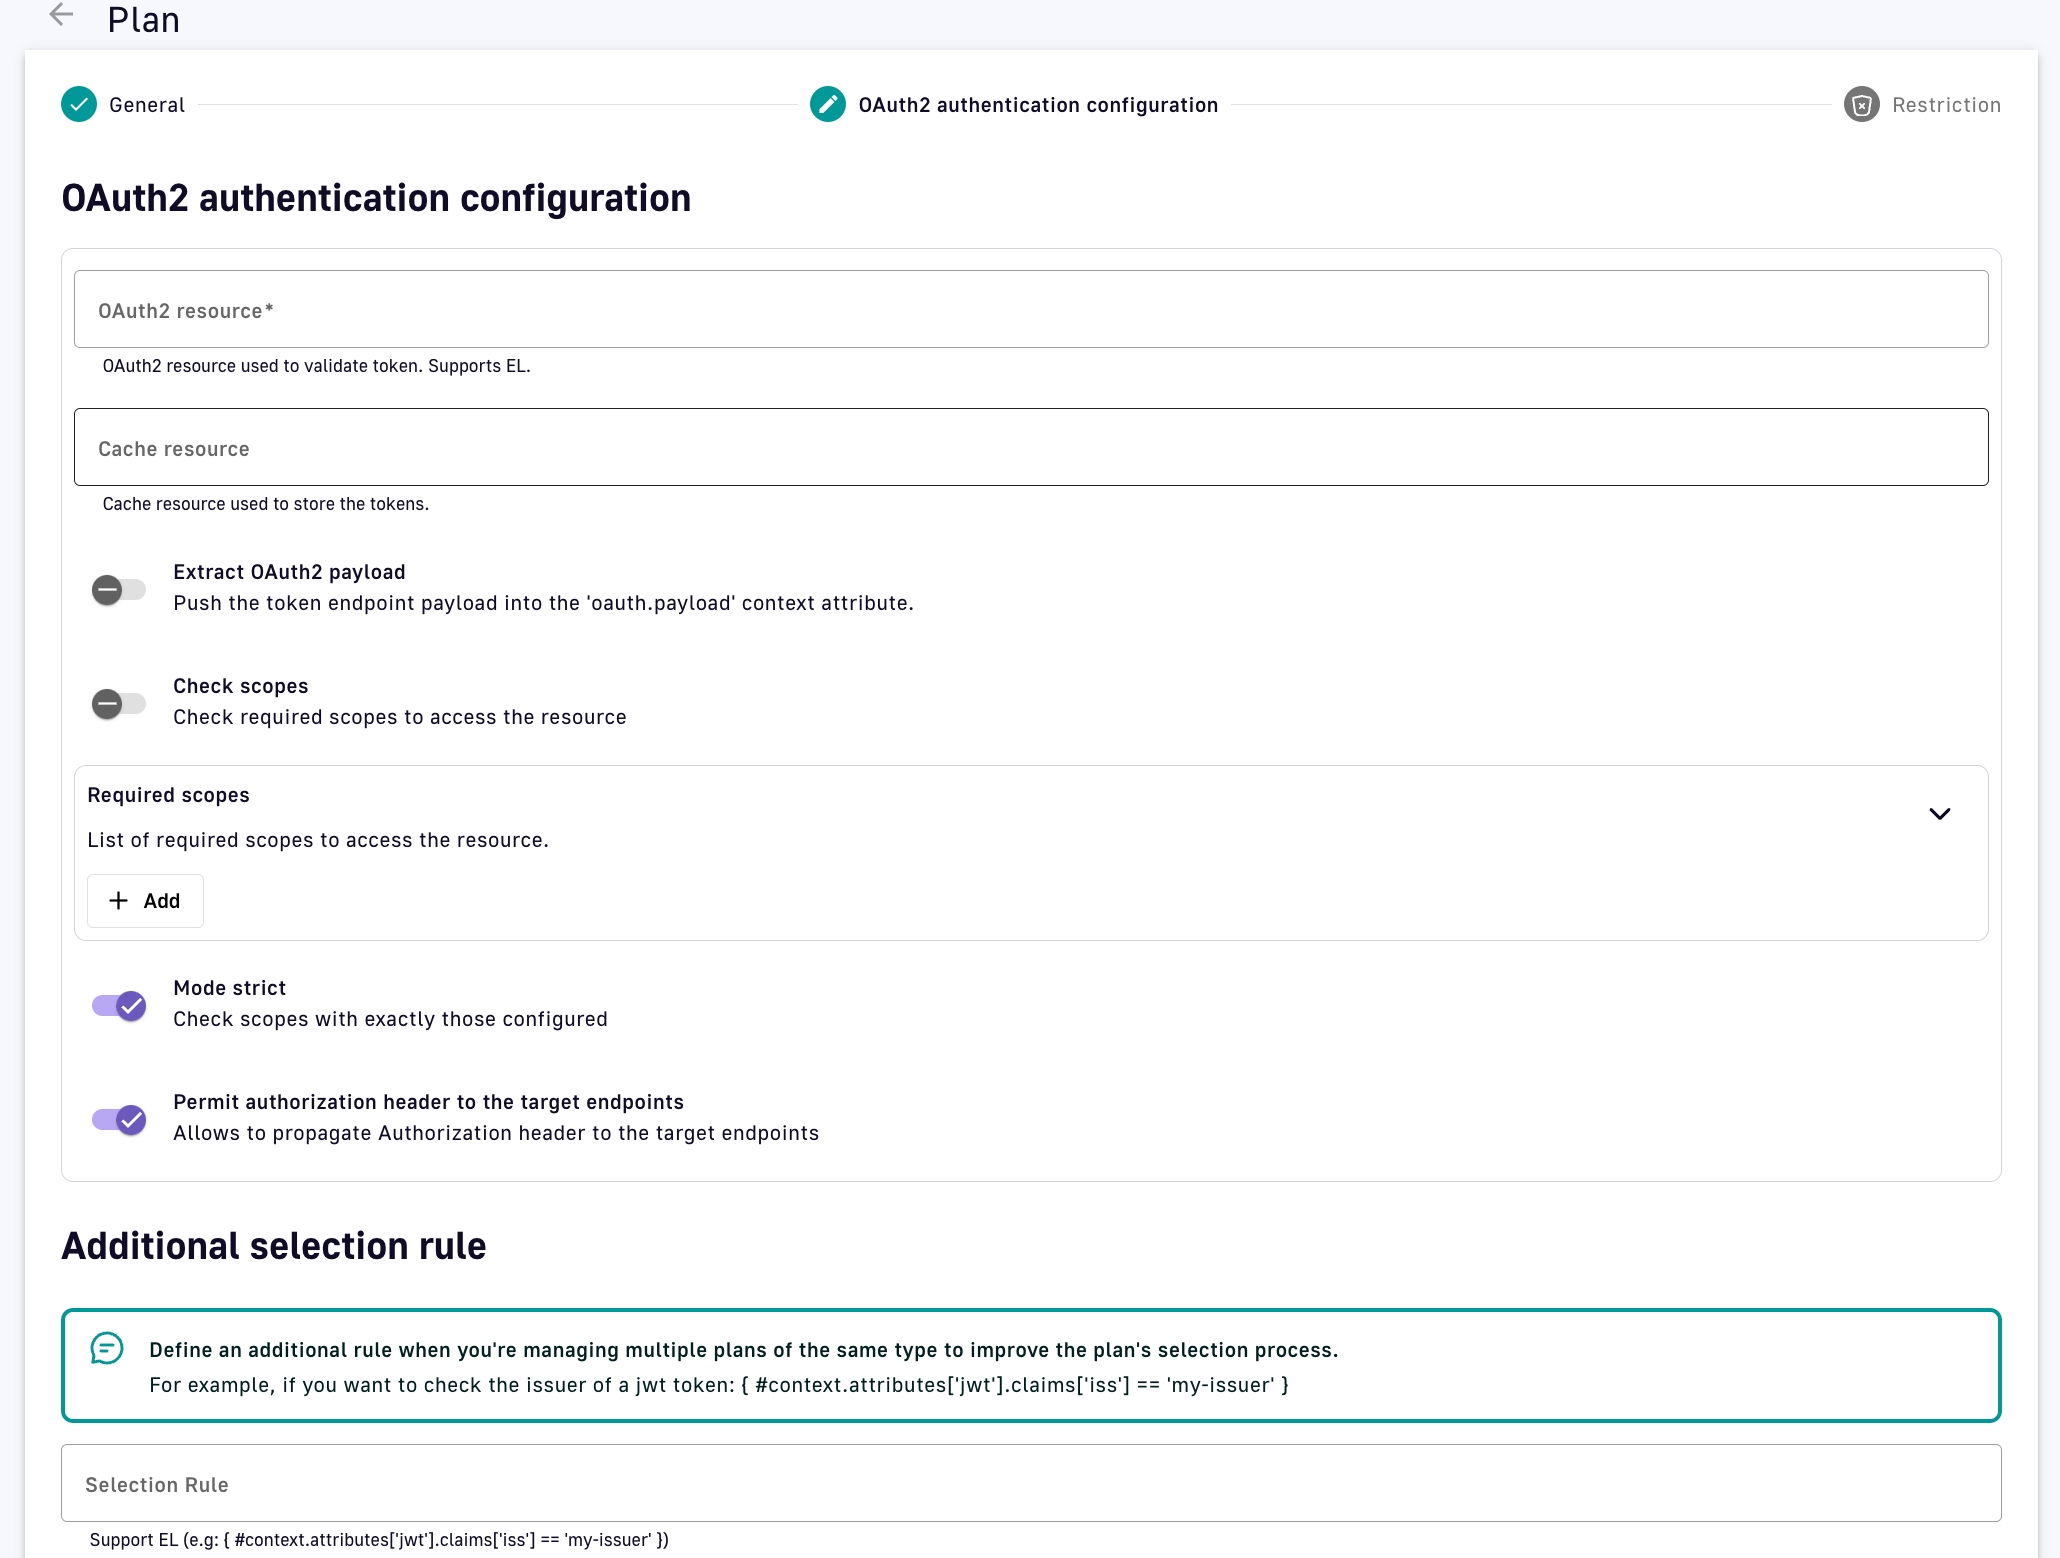
Task: Open the Cache resource field
Action: tap(1030, 448)
